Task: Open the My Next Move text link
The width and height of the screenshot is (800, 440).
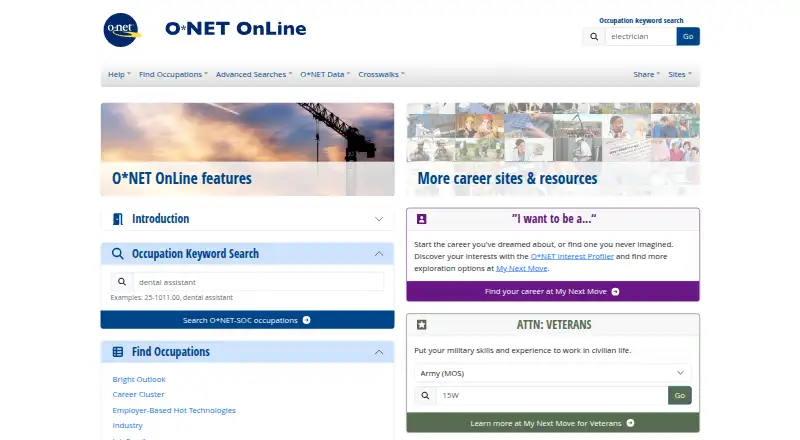Action: 521,268
